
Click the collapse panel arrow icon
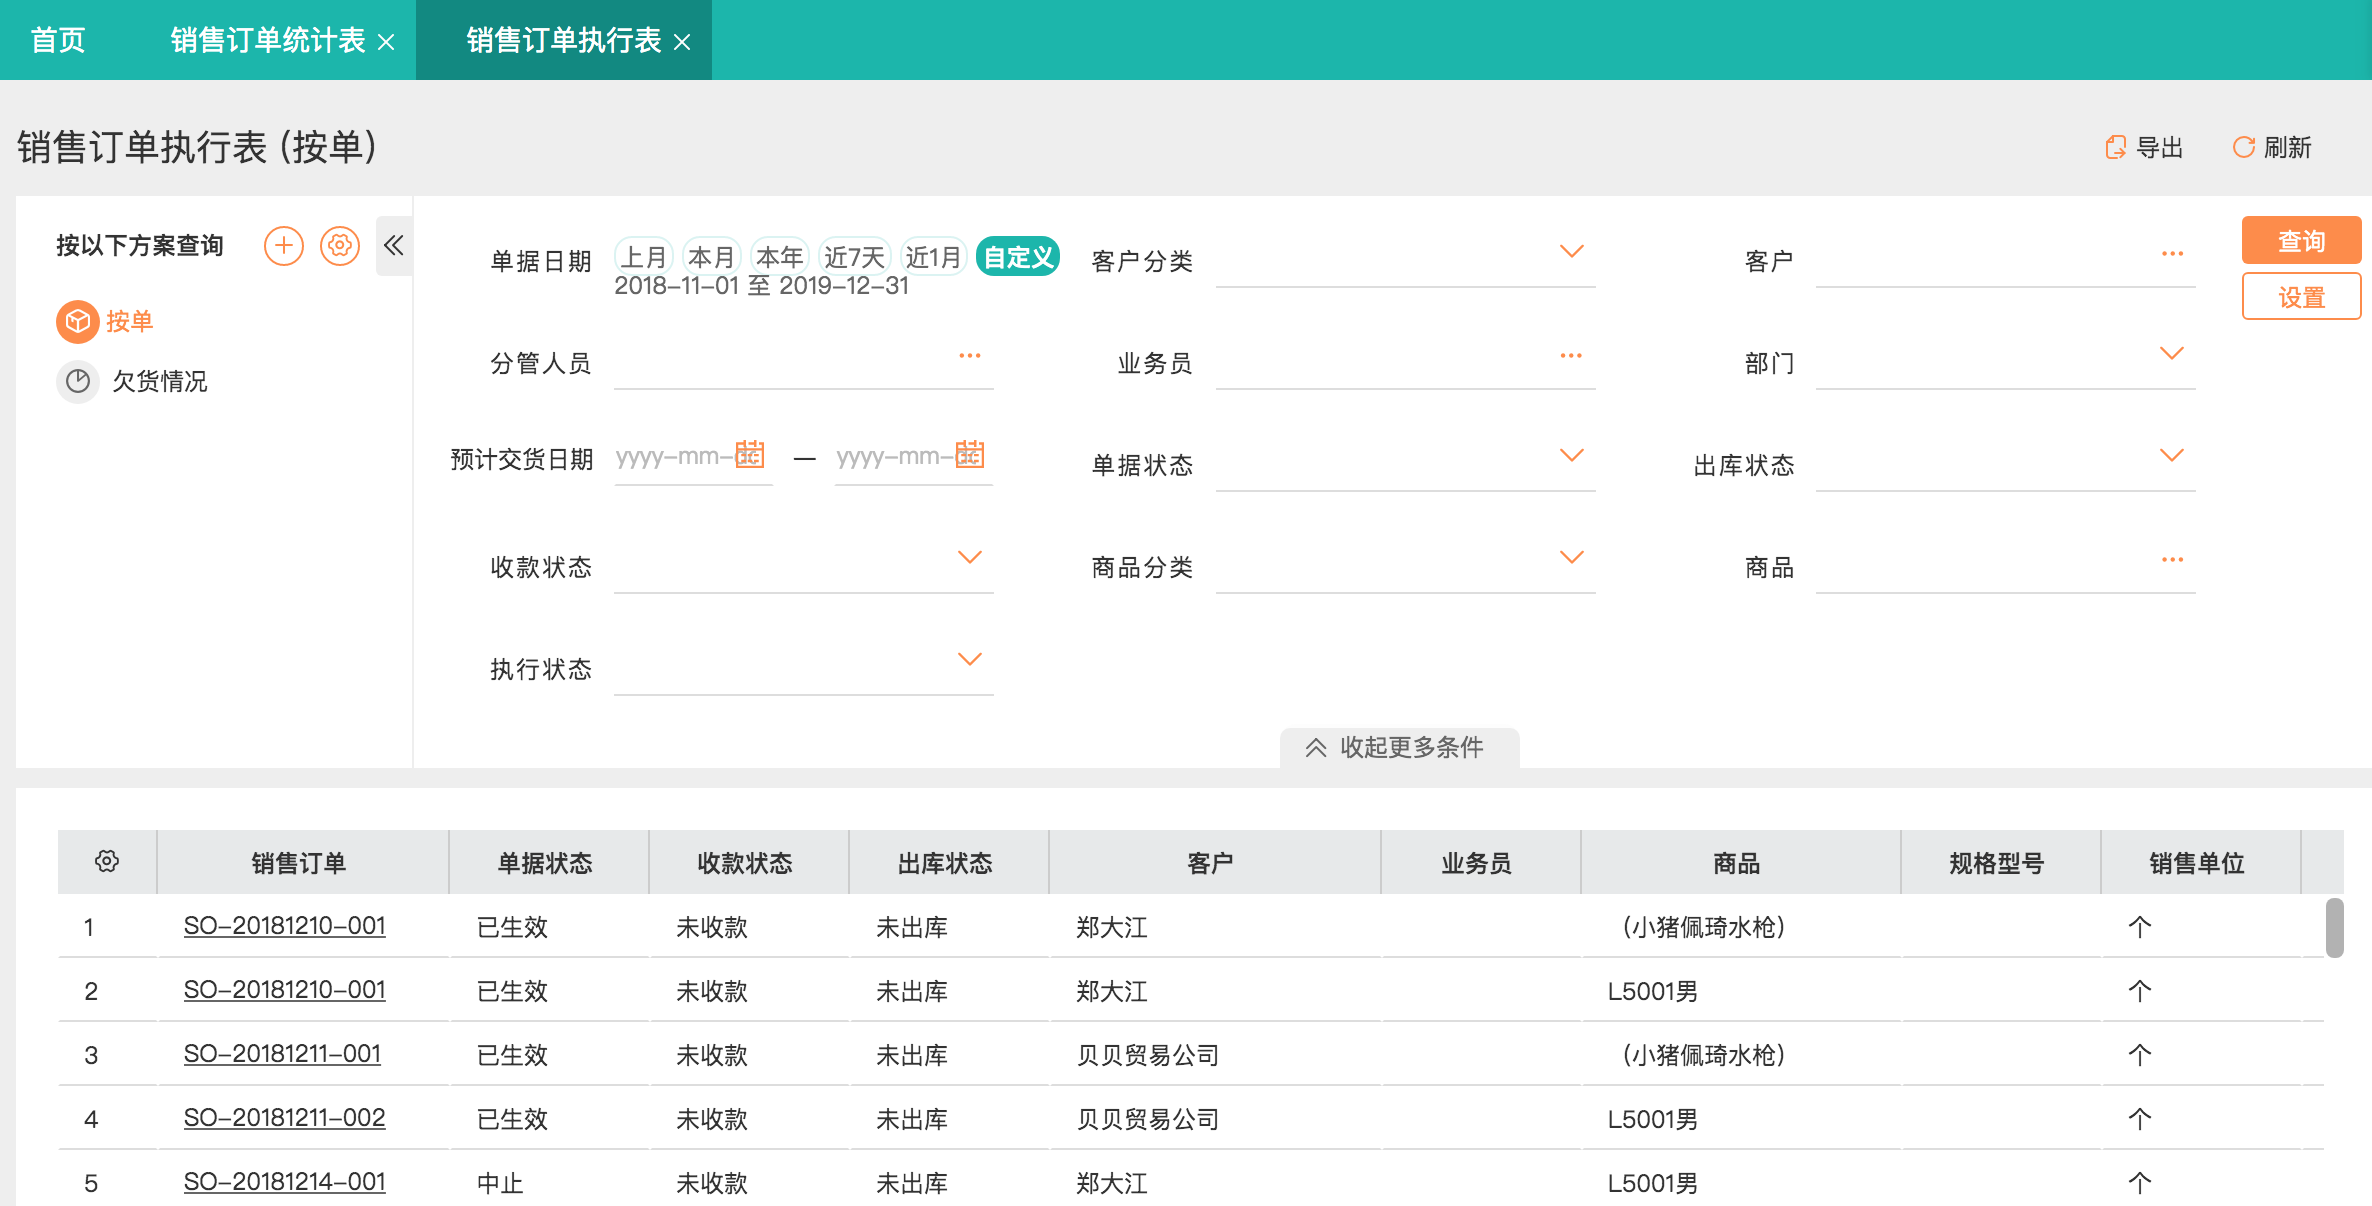[395, 246]
